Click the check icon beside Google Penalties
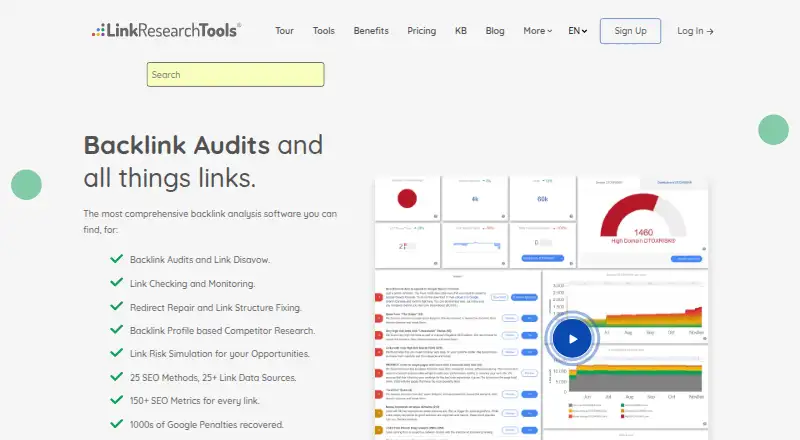800x440 pixels. pyautogui.click(x=116, y=423)
